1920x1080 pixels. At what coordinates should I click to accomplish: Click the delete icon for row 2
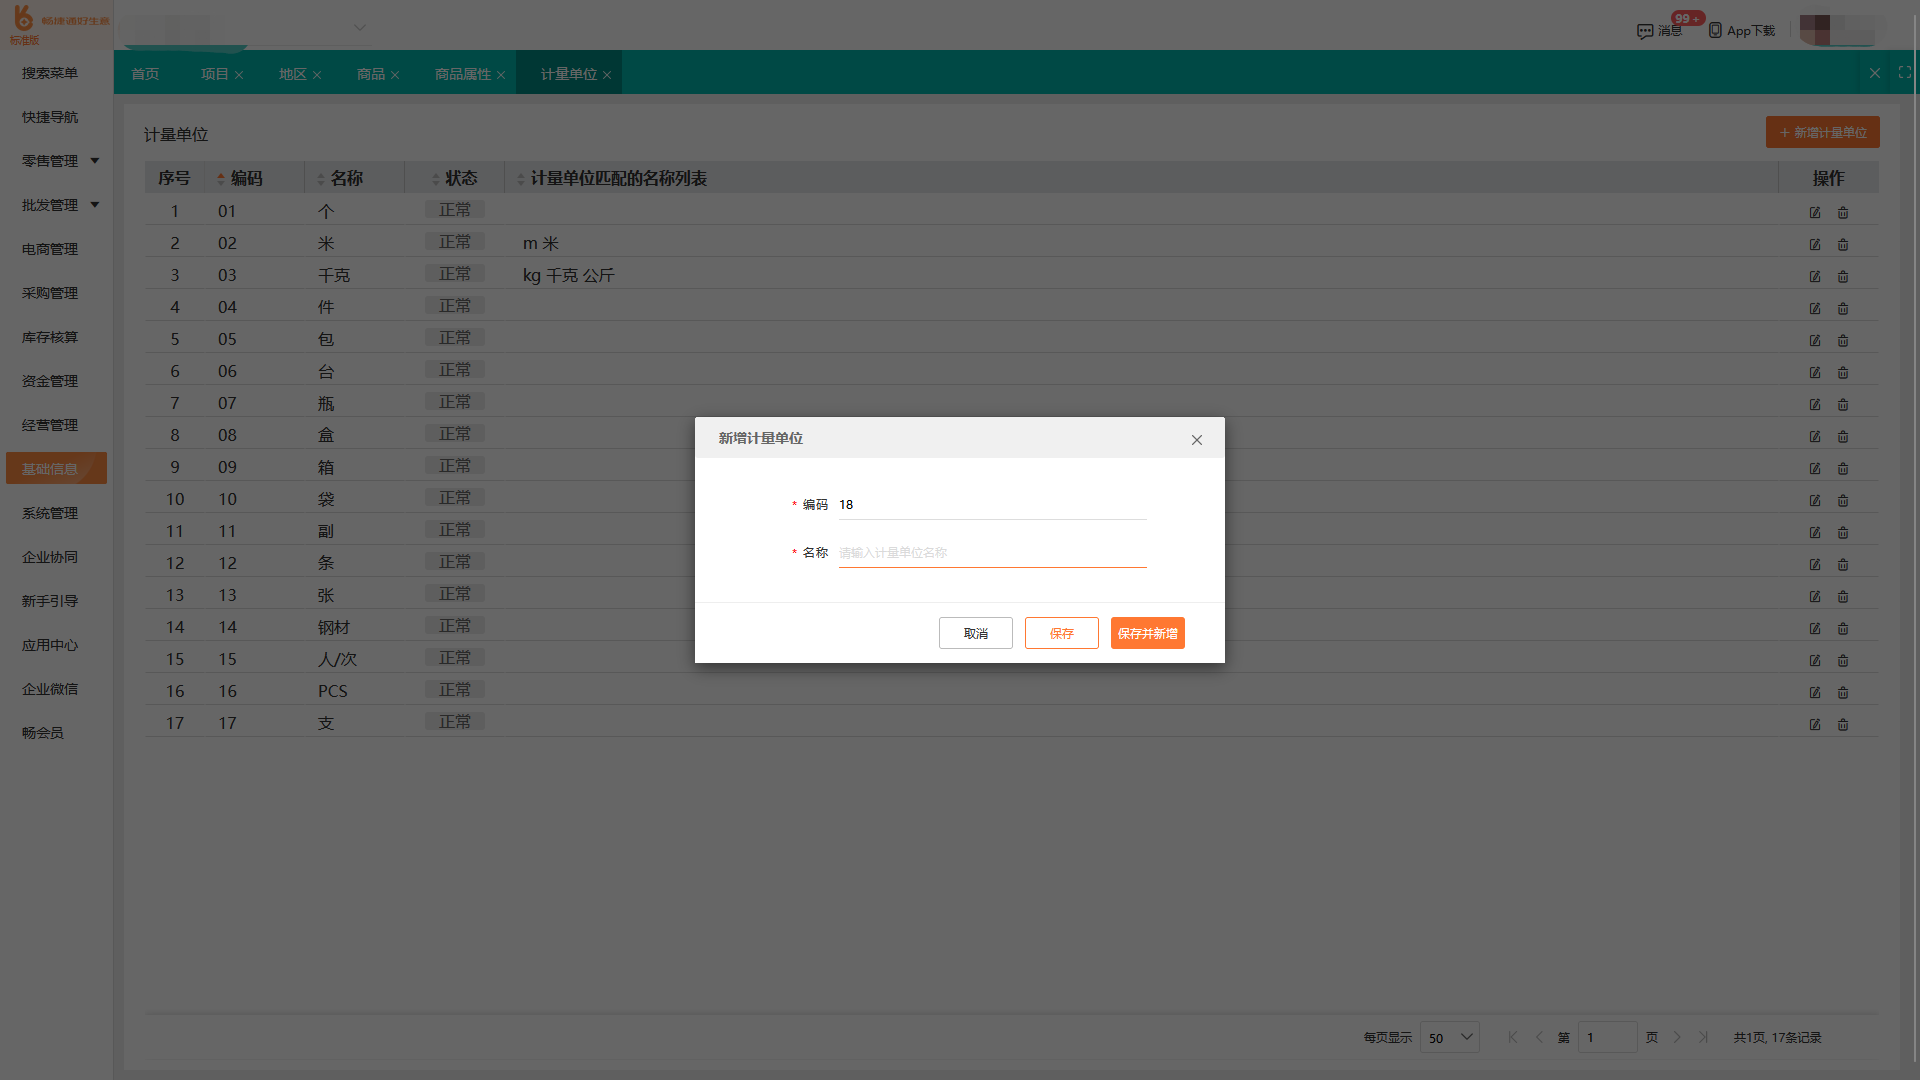point(1844,244)
